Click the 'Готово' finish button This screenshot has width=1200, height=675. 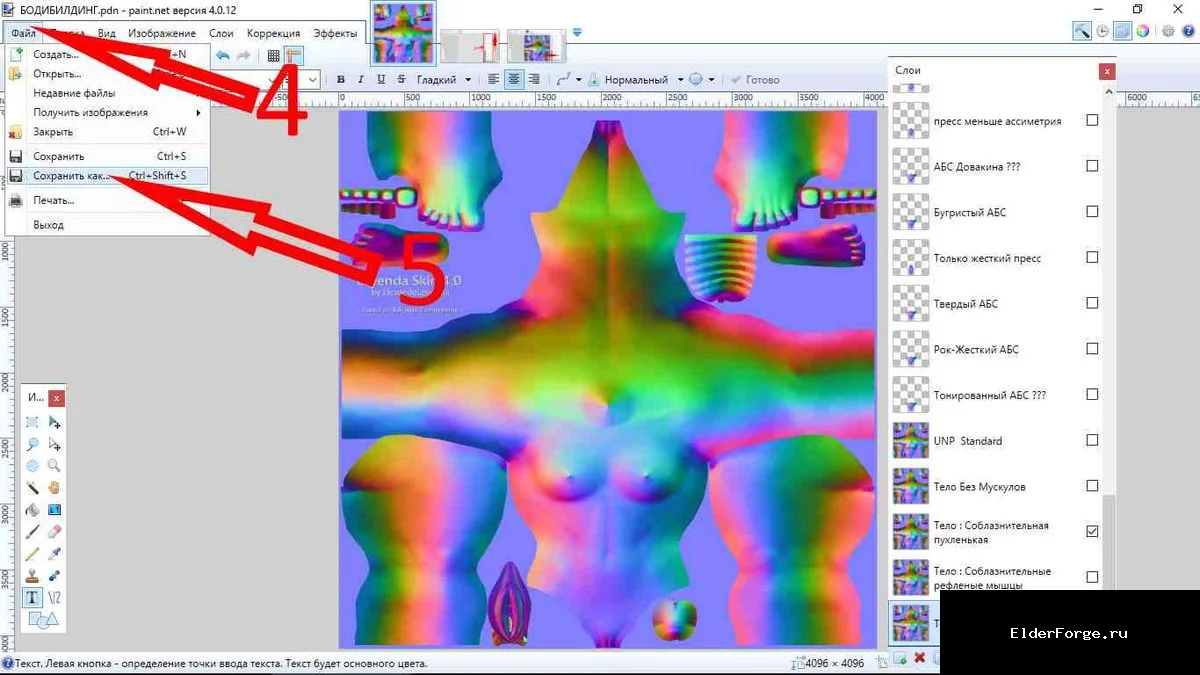[x=755, y=80]
